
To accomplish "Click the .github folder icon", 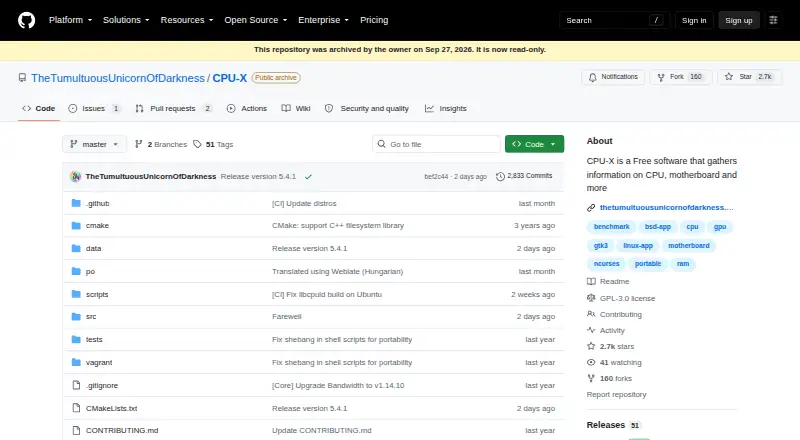I will point(76,203).
